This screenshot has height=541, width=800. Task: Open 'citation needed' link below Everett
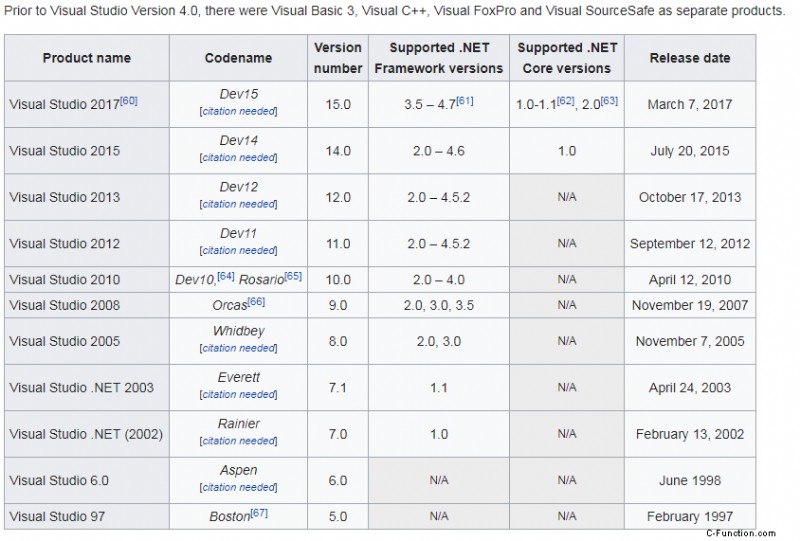pos(238,394)
